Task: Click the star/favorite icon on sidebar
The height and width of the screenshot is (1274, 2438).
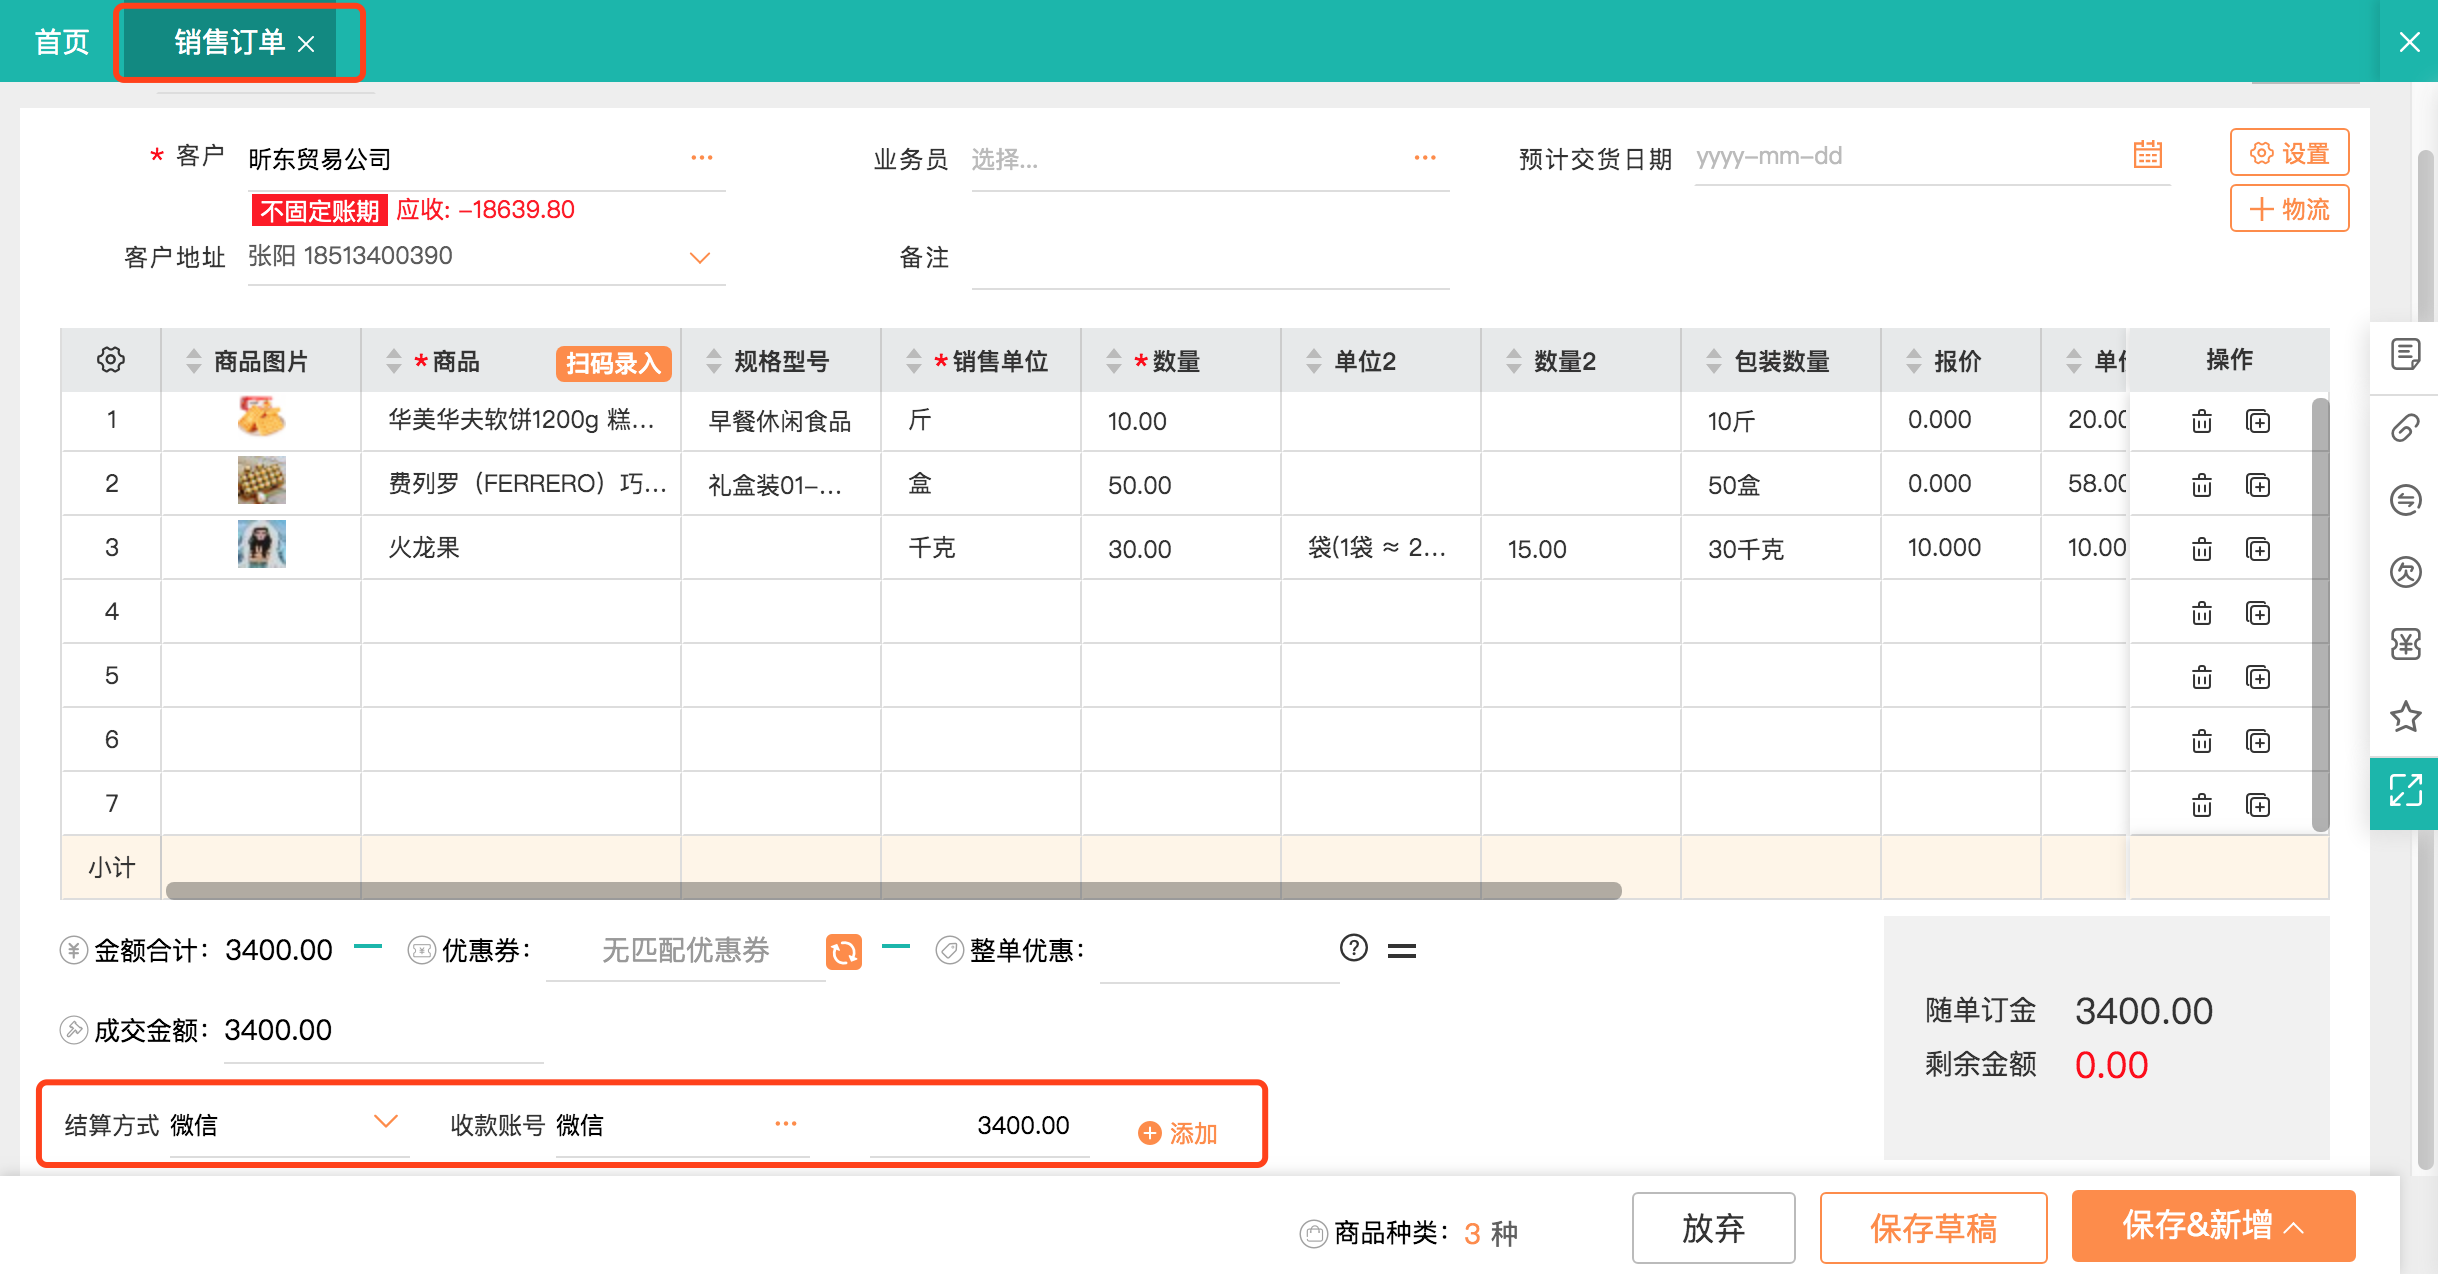Action: pyautogui.click(x=2406, y=722)
